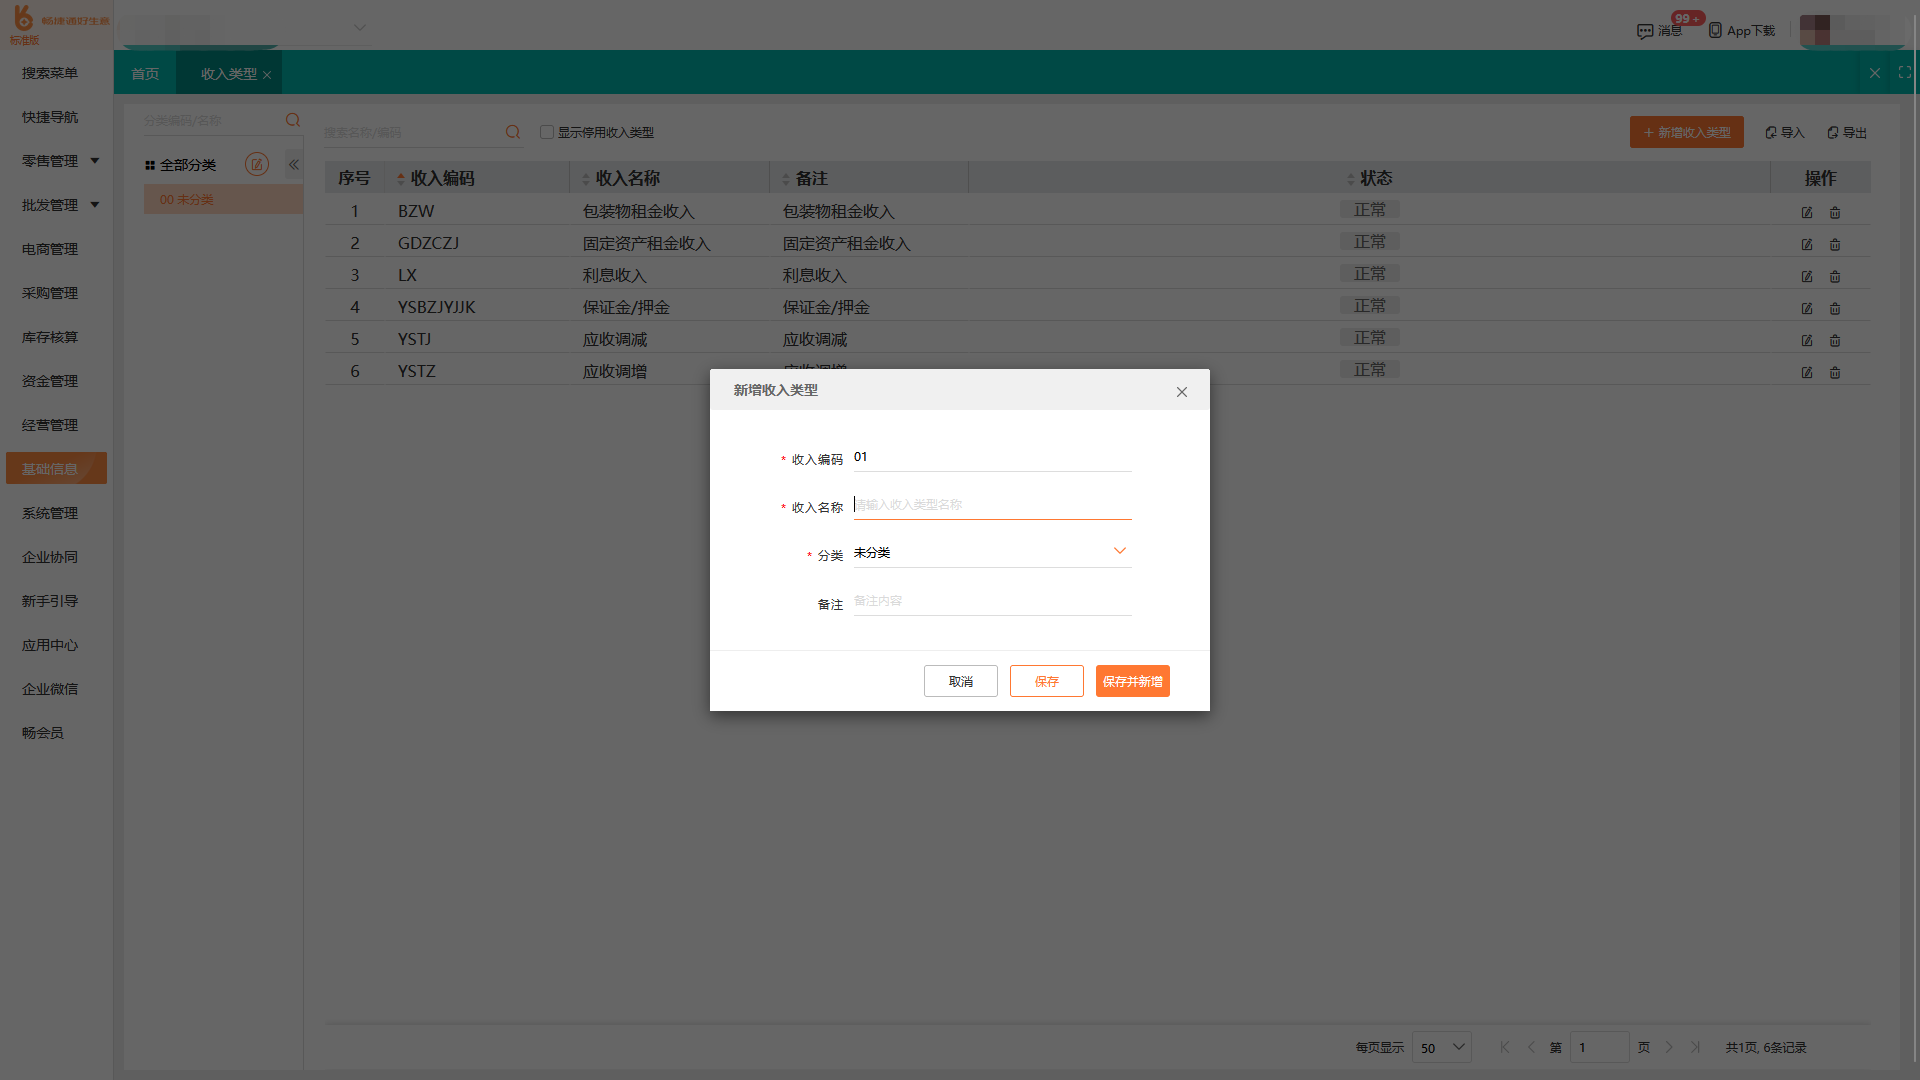Click 保存 button in dialog
Viewport: 1920px width, 1080px height.
[1047, 680]
